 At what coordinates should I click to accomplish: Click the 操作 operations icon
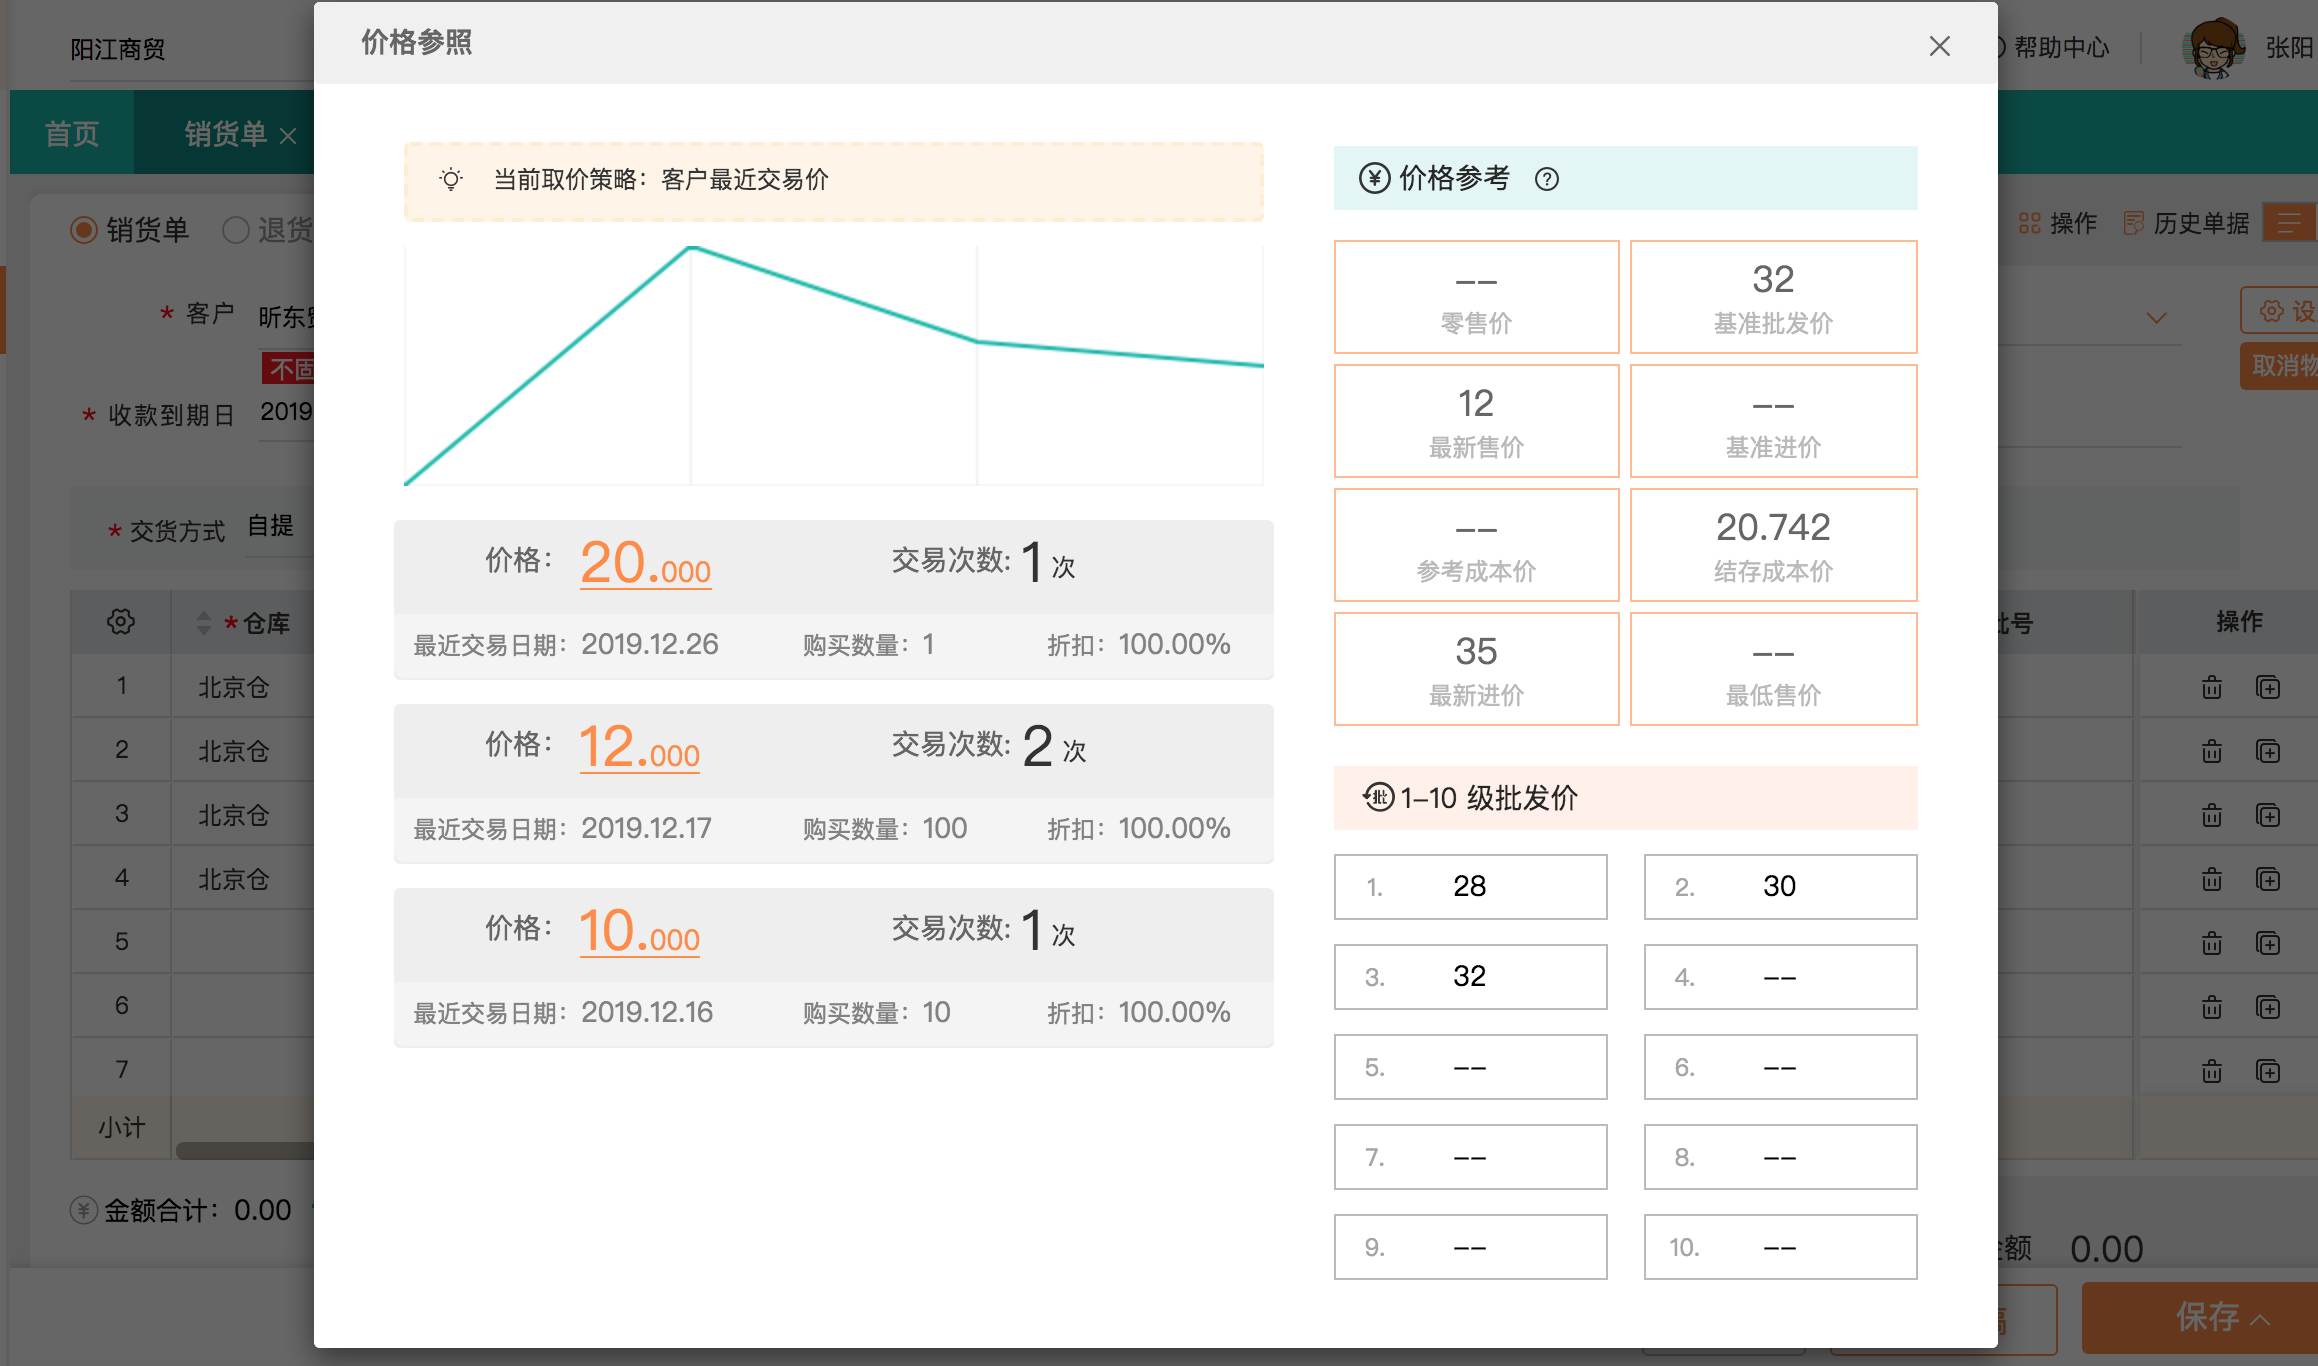coord(2029,228)
